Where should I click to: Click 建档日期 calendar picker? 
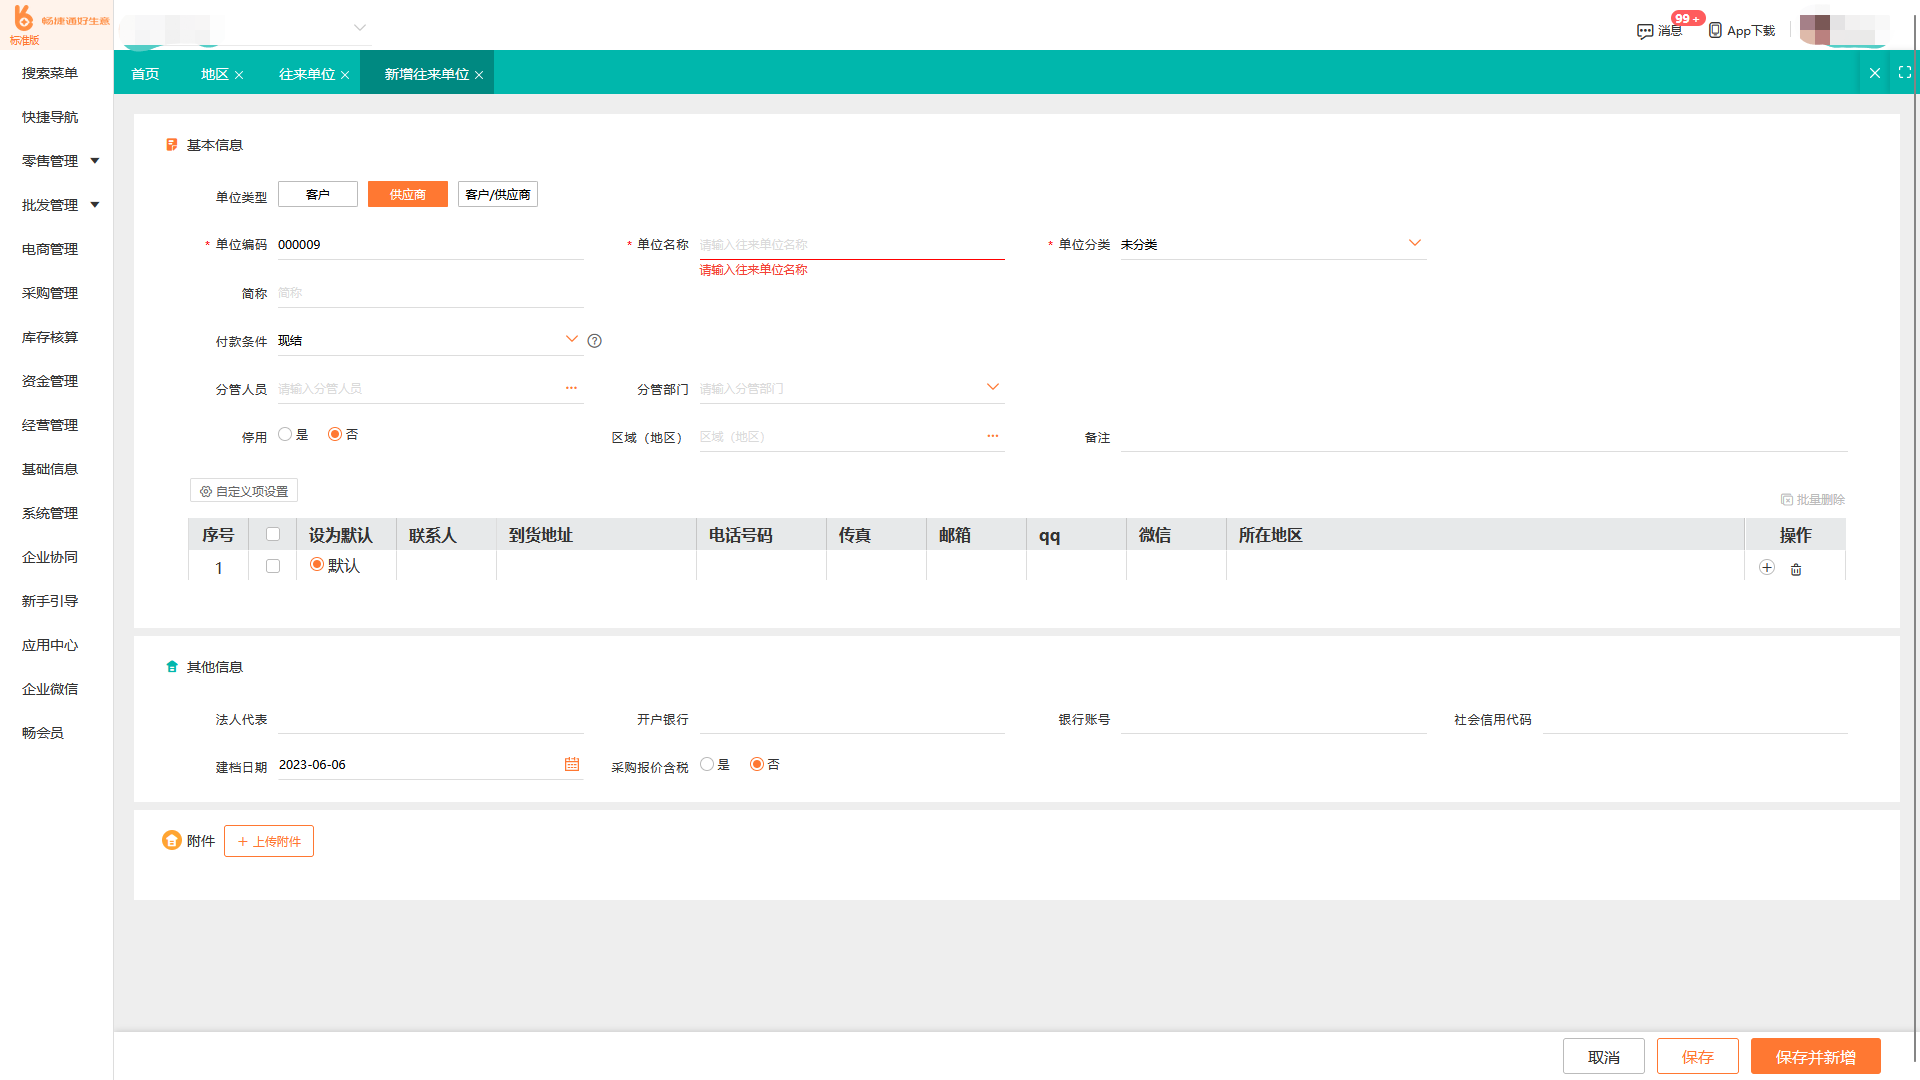coord(572,765)
